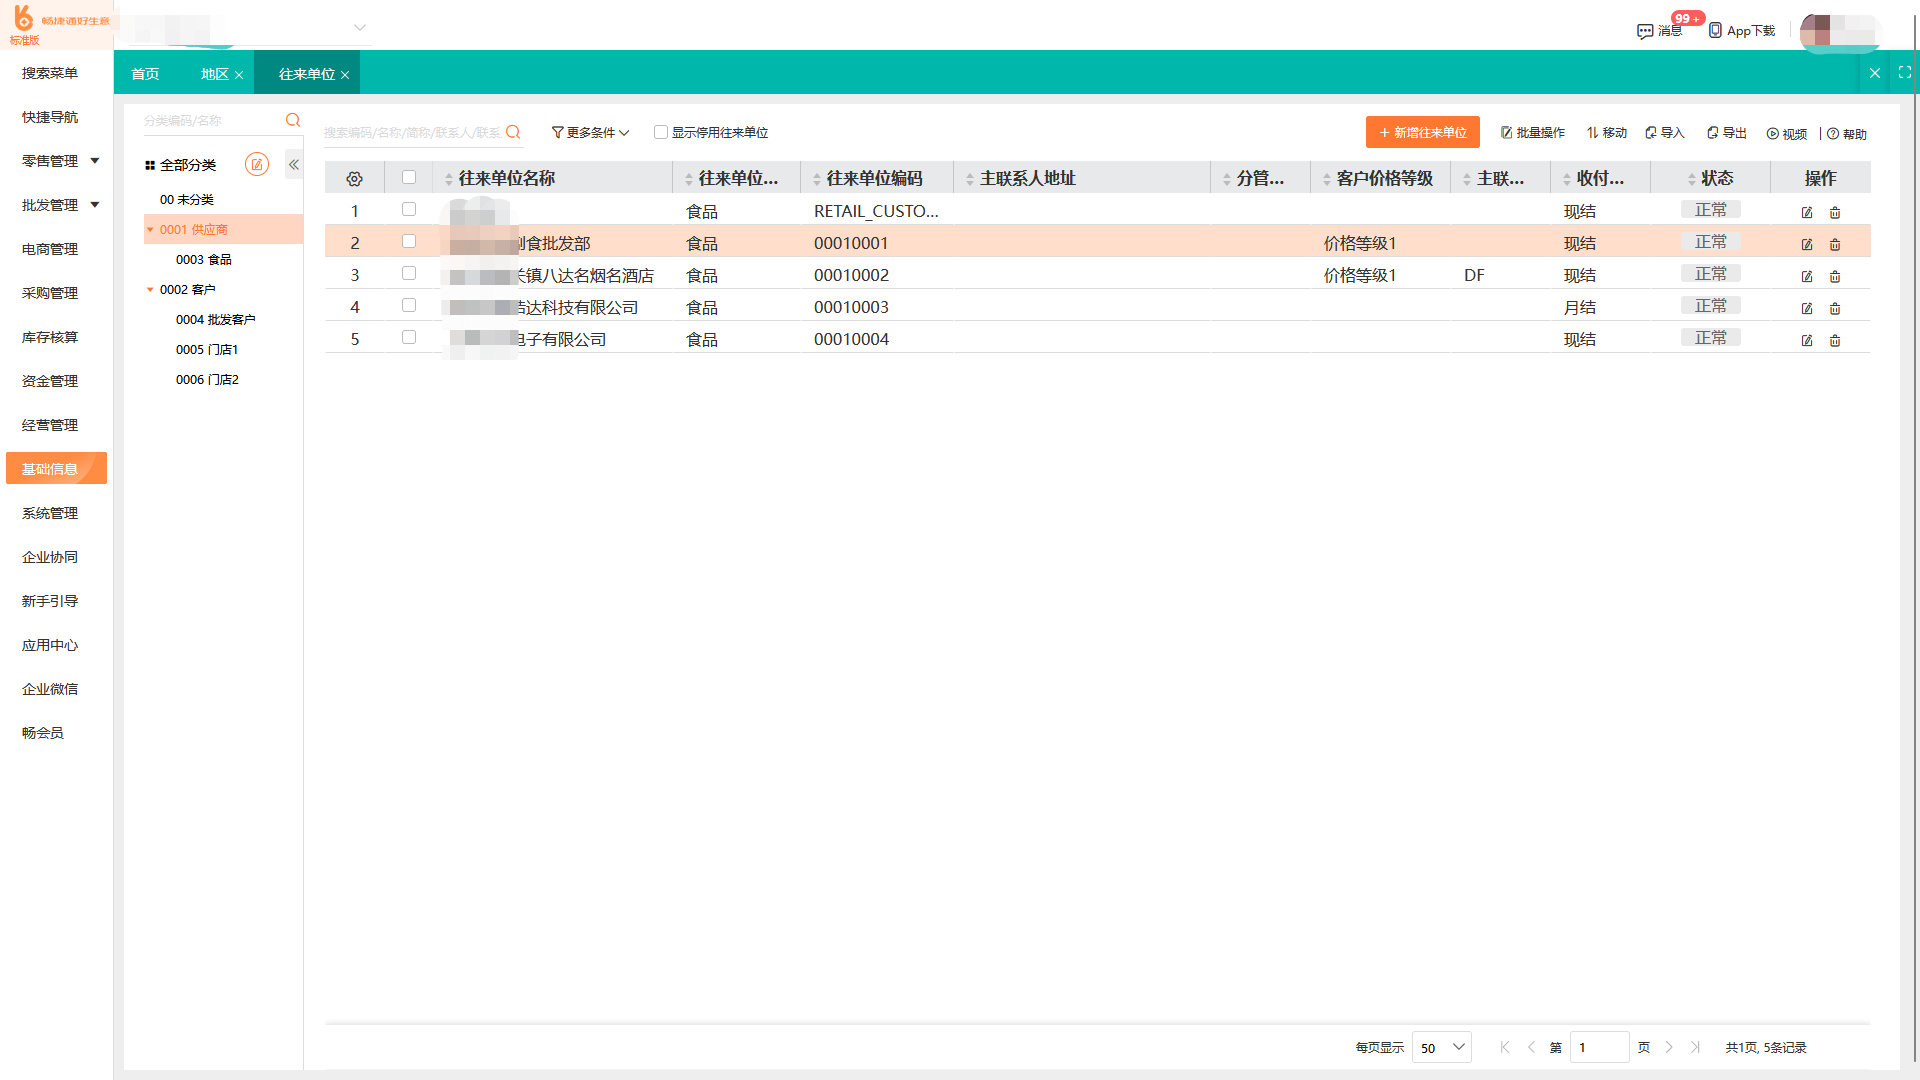
Task: Click the edit pencil icon for row 3
Action: pos(1807,274)
